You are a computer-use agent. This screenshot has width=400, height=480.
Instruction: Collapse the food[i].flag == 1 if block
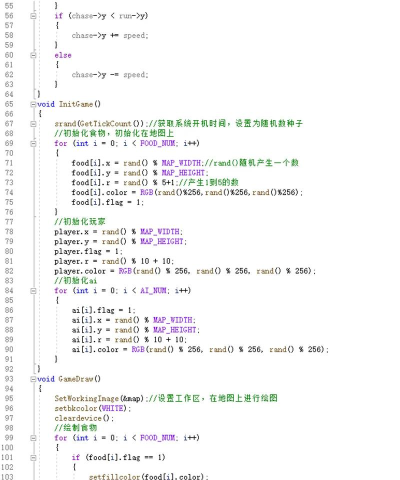point(33,458)
